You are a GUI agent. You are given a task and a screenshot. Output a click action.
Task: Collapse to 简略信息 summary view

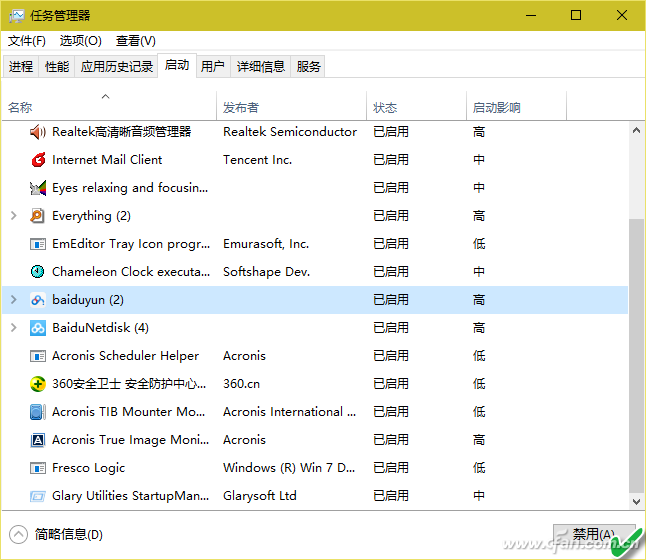[x=57, y=535]
